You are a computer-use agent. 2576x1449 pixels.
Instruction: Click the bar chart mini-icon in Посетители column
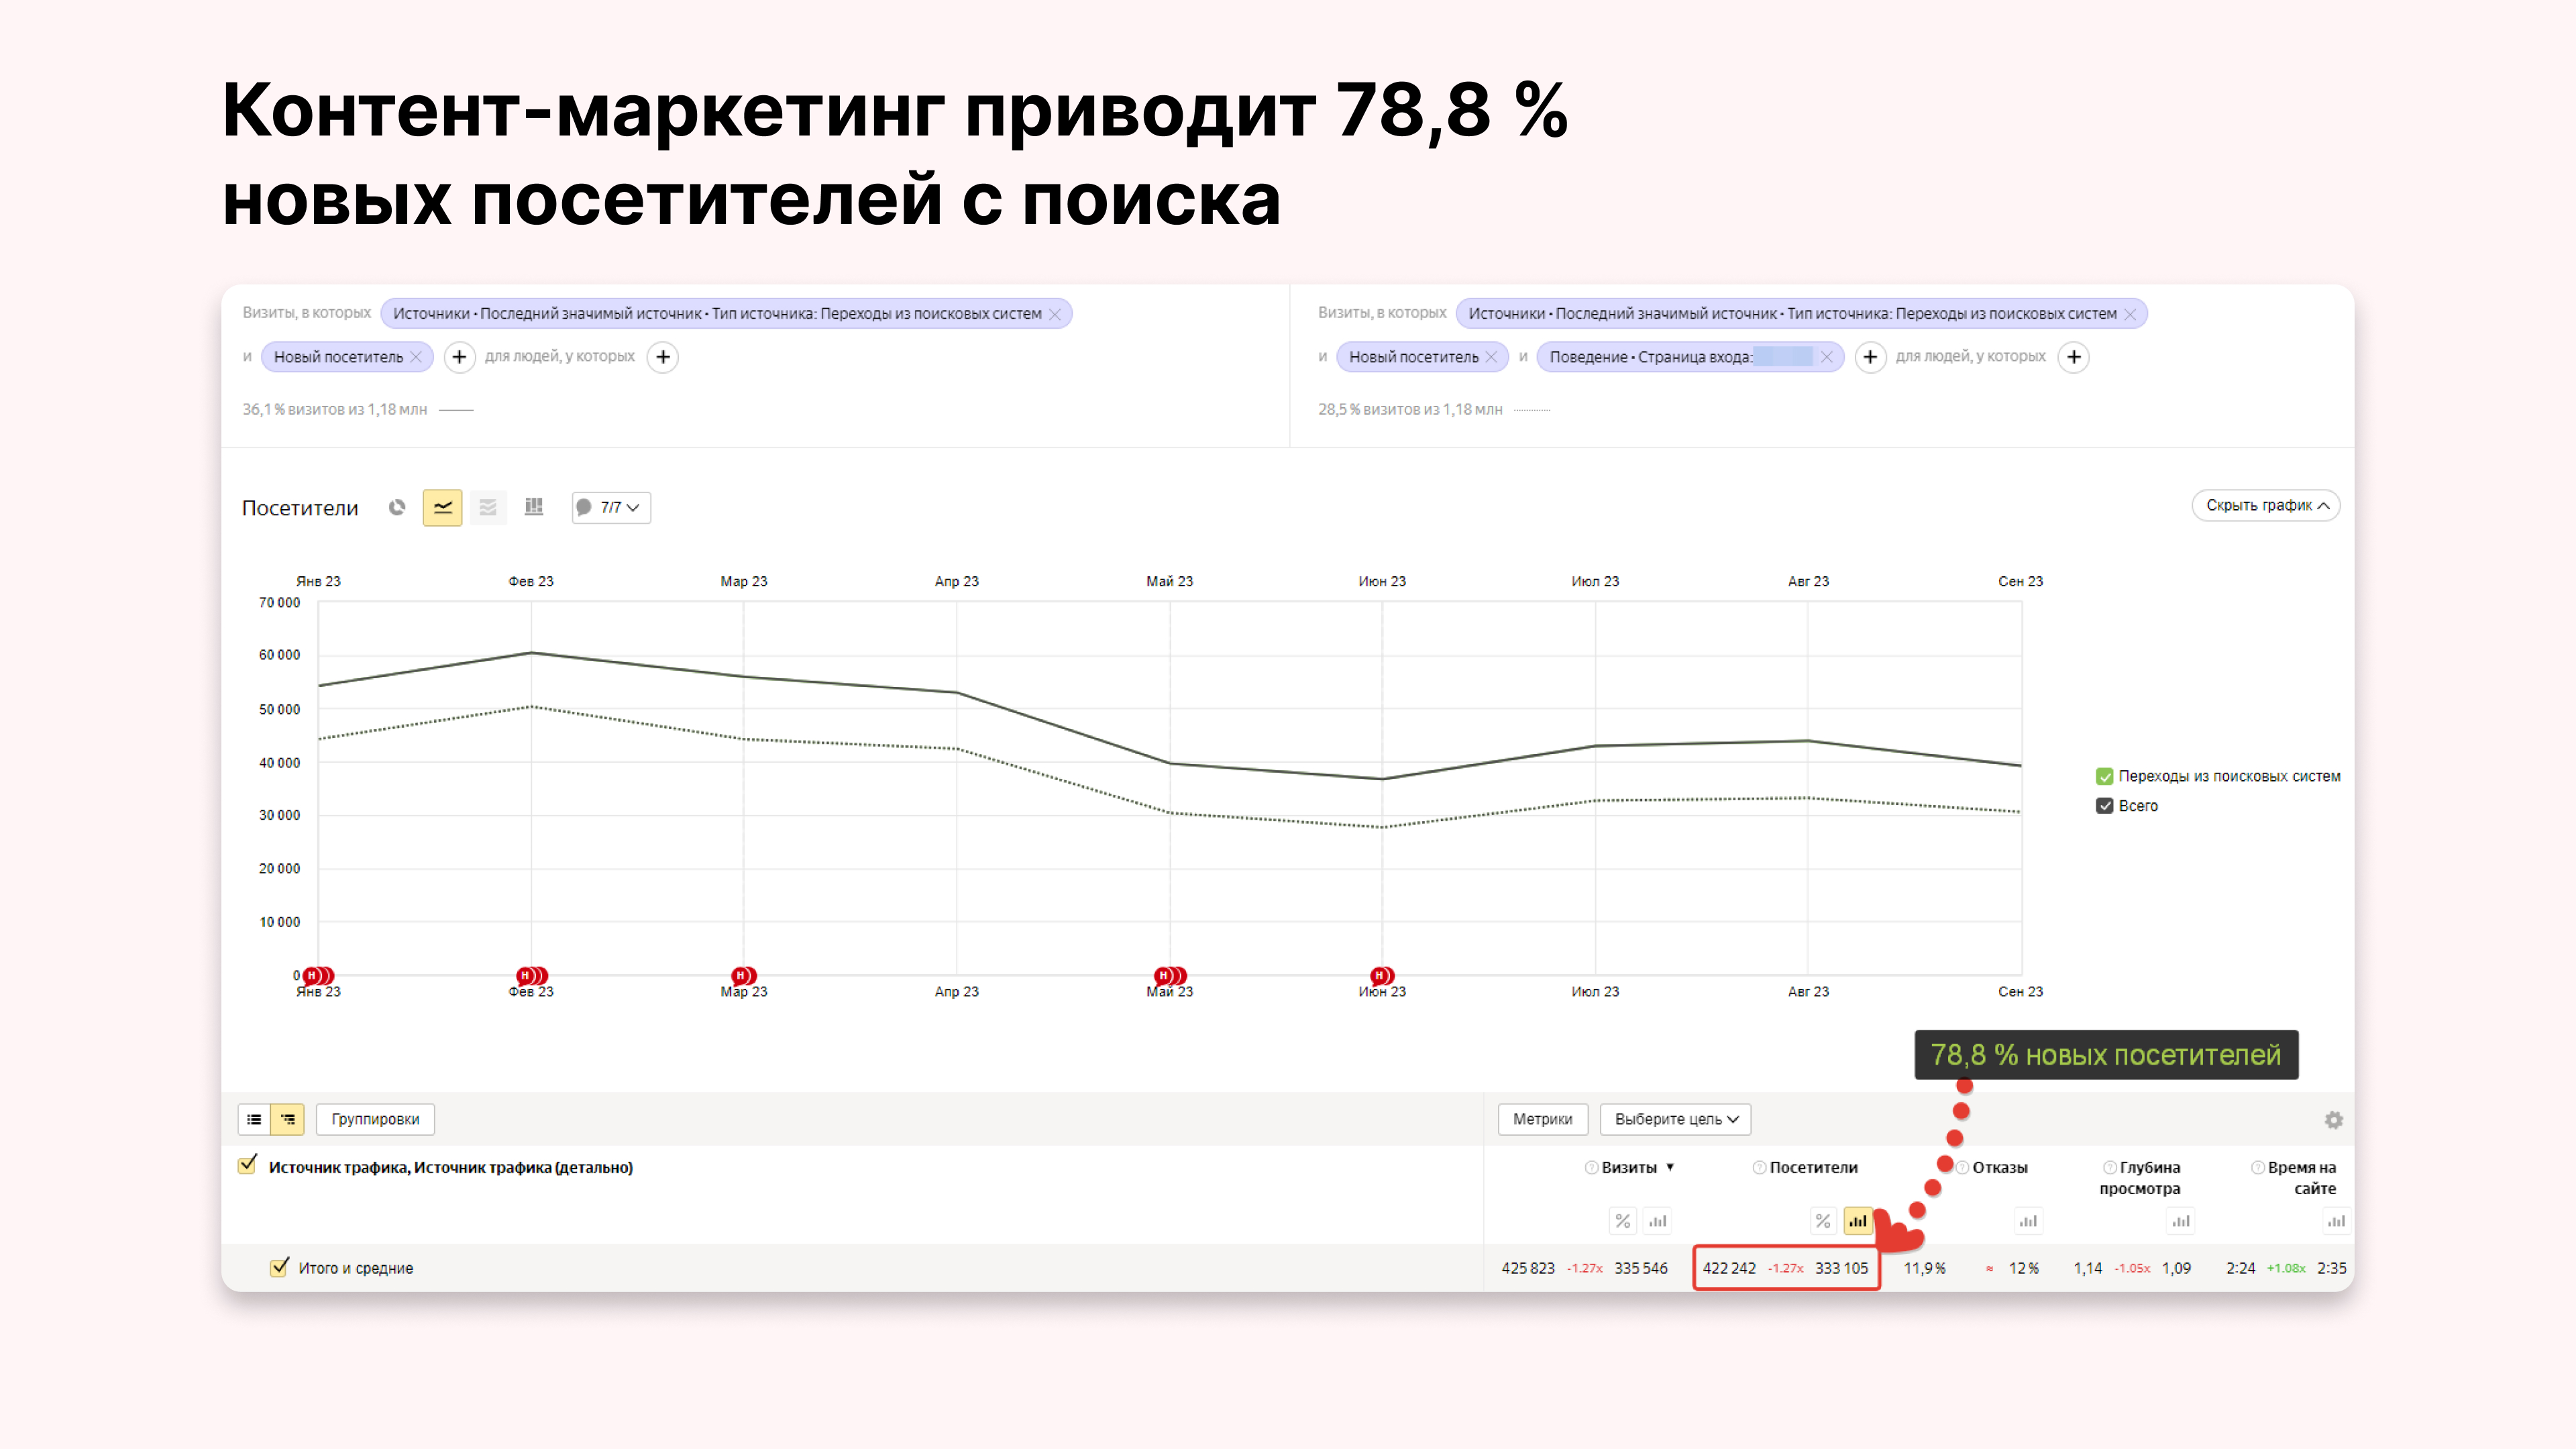(1856, 1221)
